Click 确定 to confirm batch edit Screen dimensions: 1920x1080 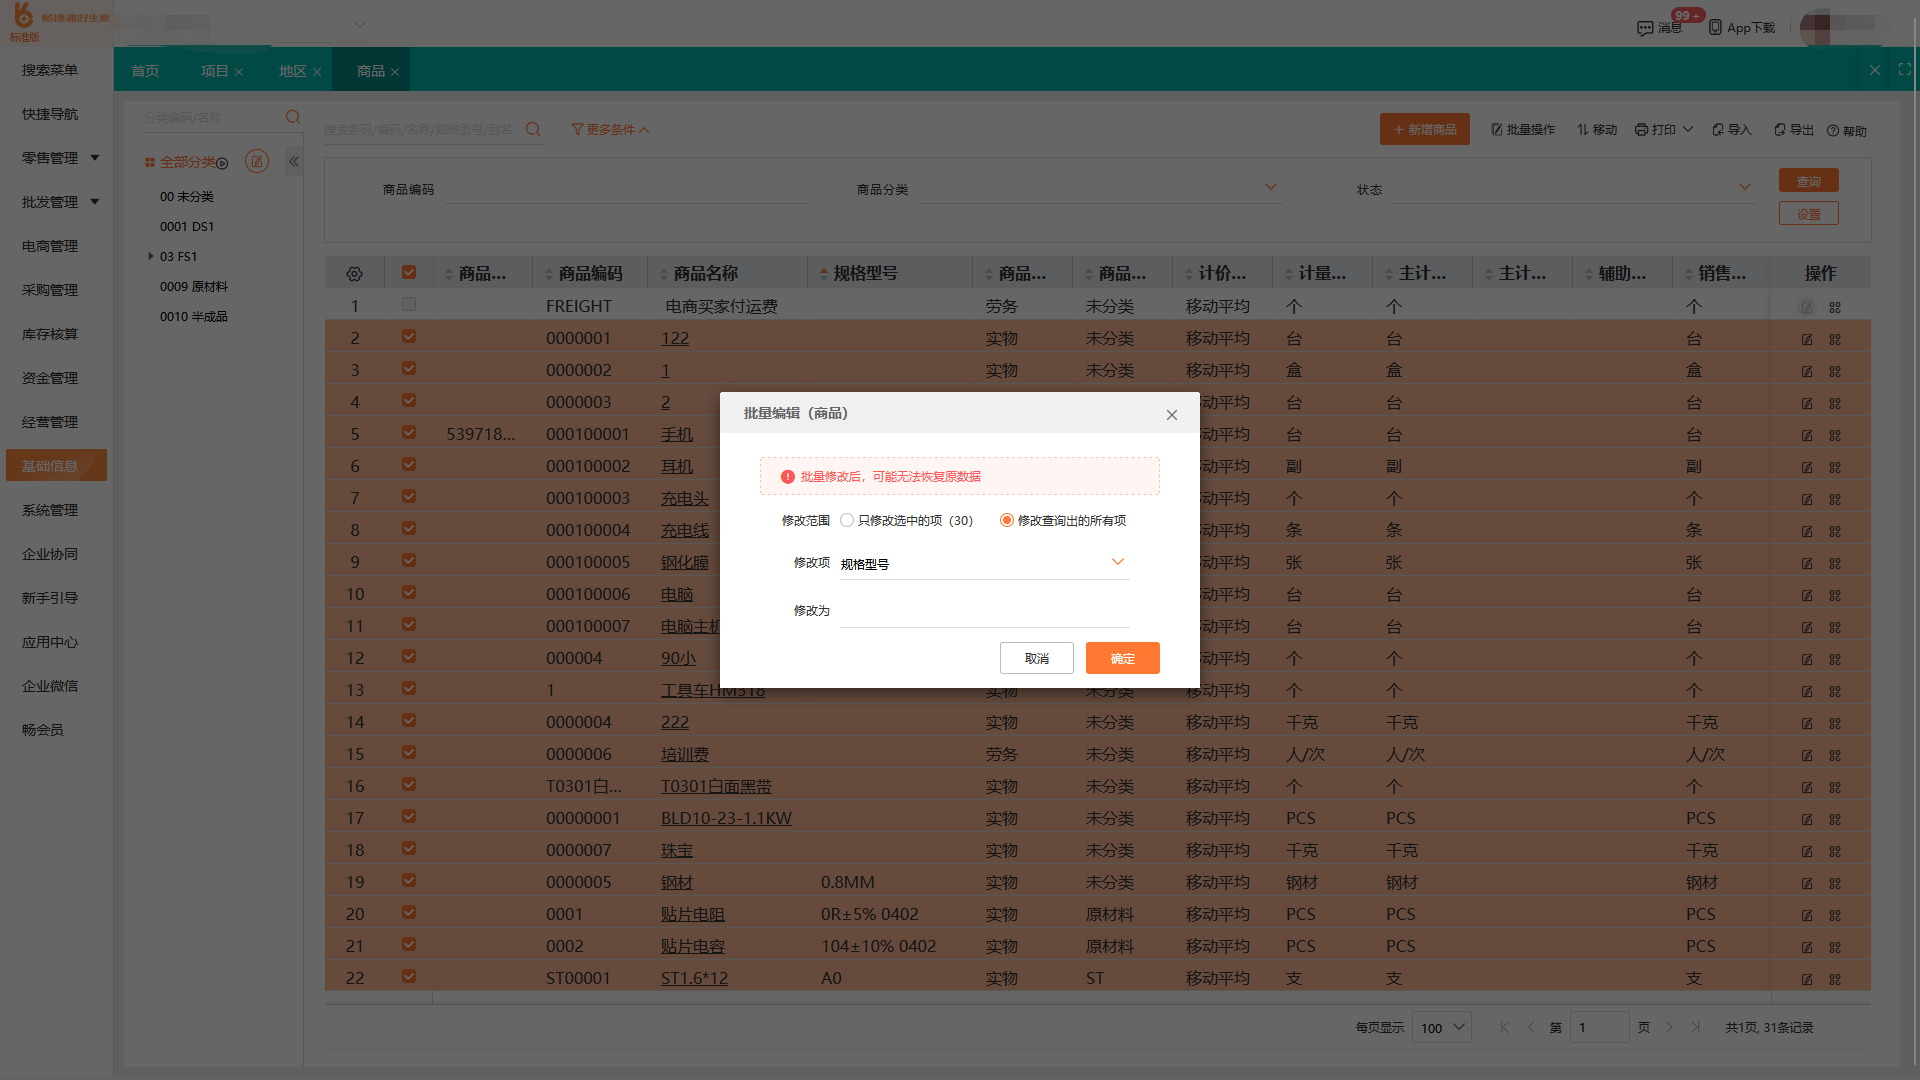coord(1122,658)
